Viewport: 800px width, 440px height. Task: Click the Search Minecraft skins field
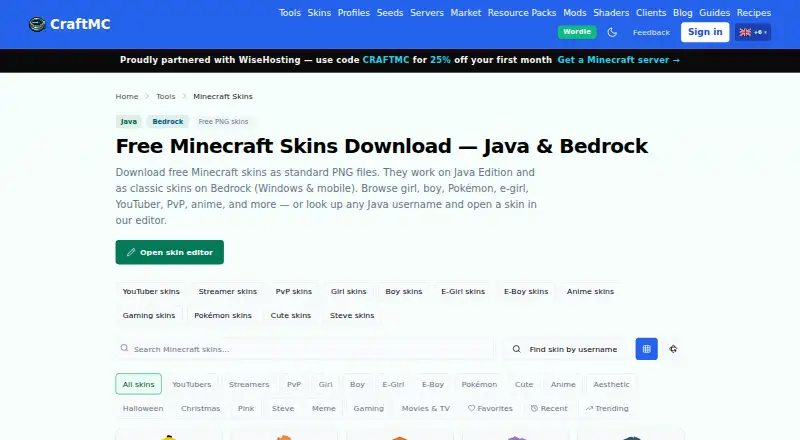click(x=305, y=349)
